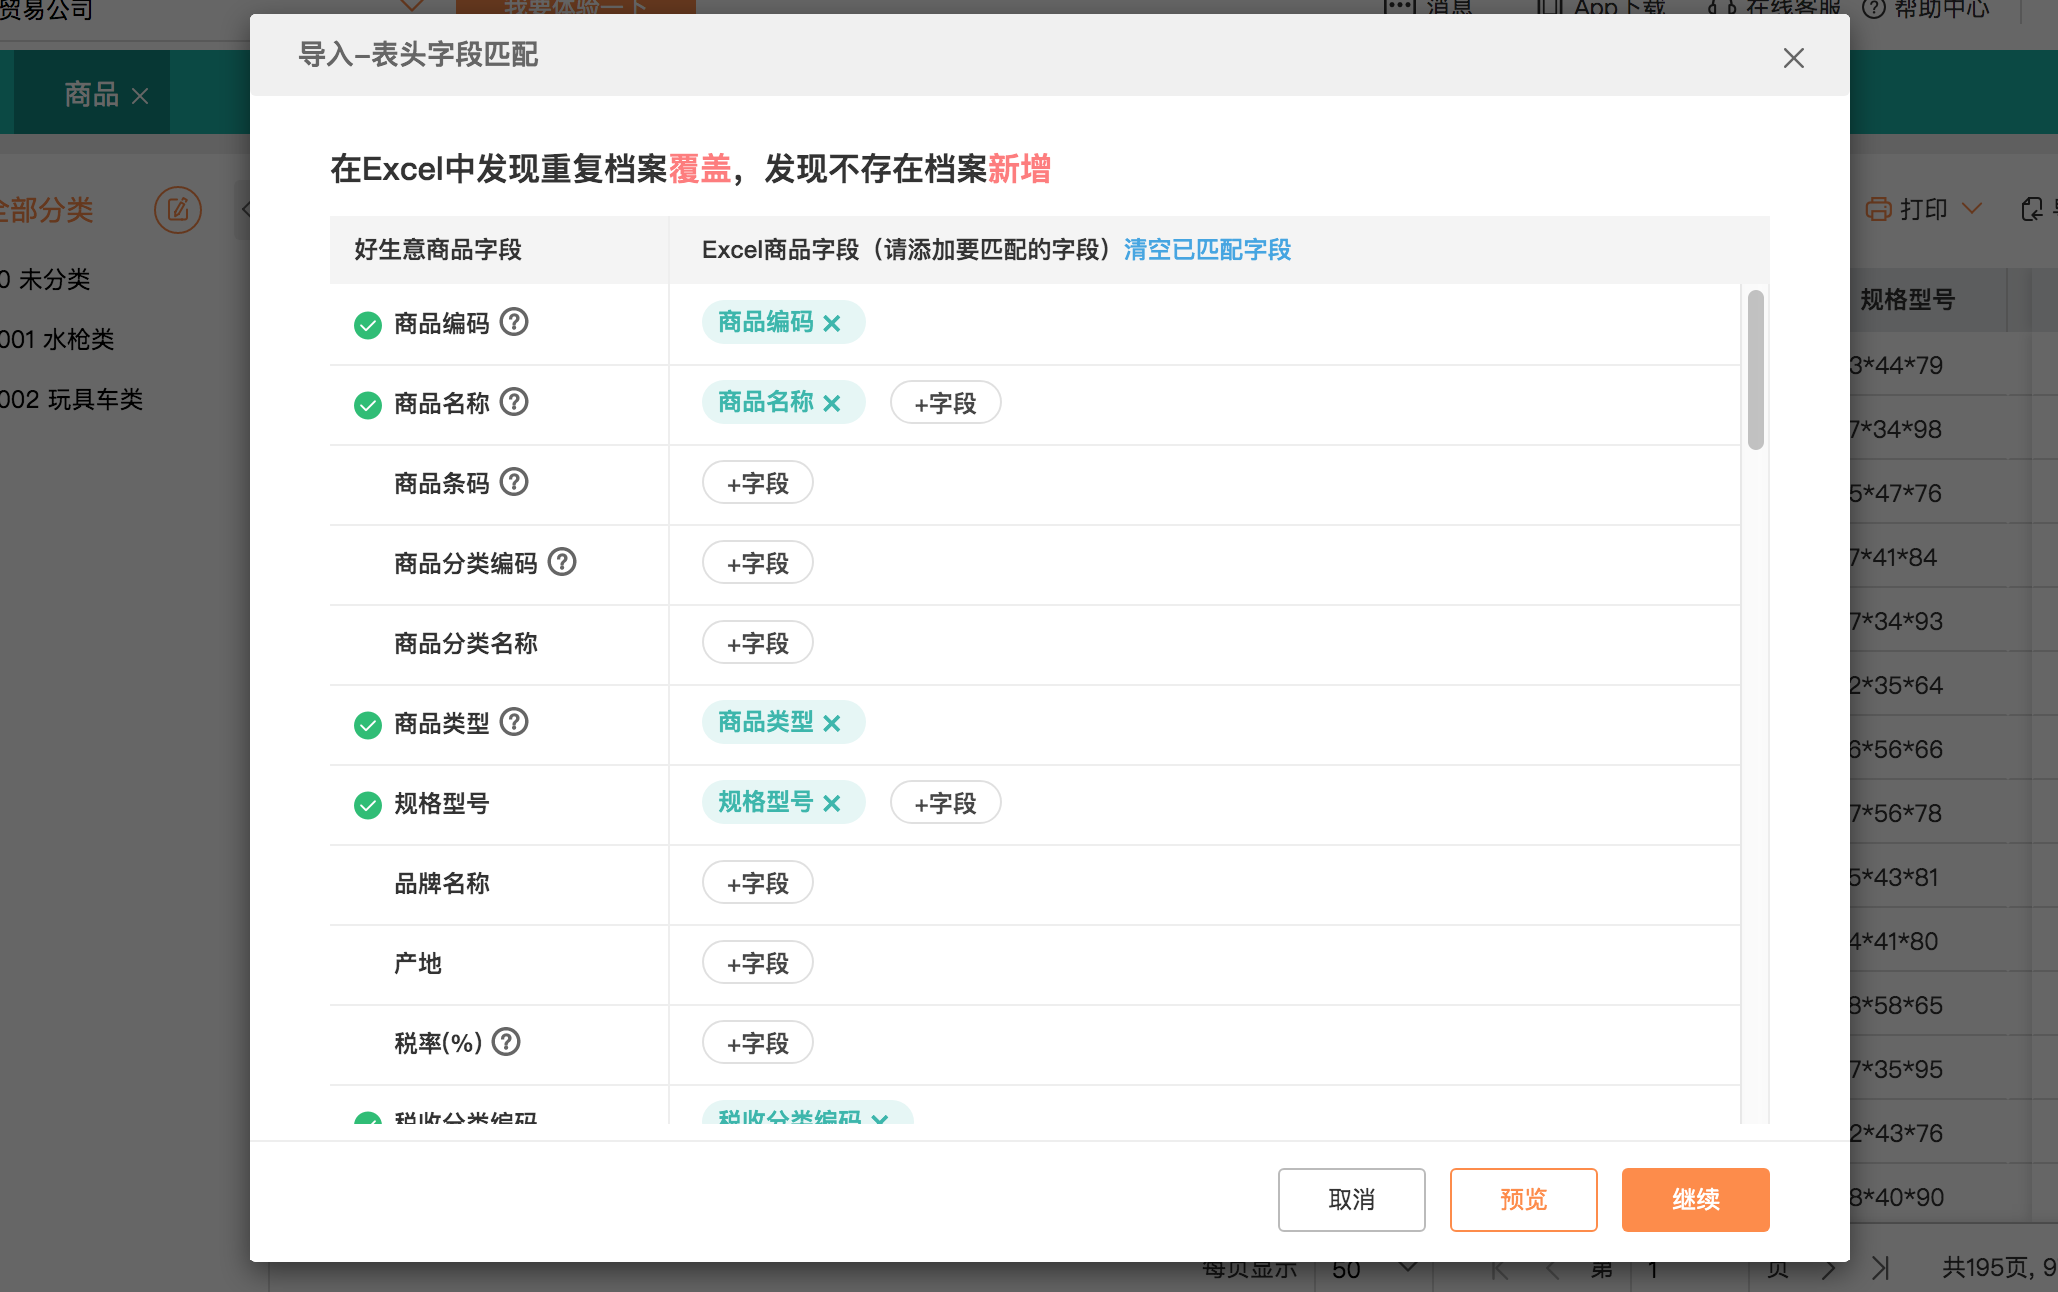The width and height of the screenshot is (2058, 1292).
Task: Click 清空已匹配字段 link
Action: [1207, 250]
